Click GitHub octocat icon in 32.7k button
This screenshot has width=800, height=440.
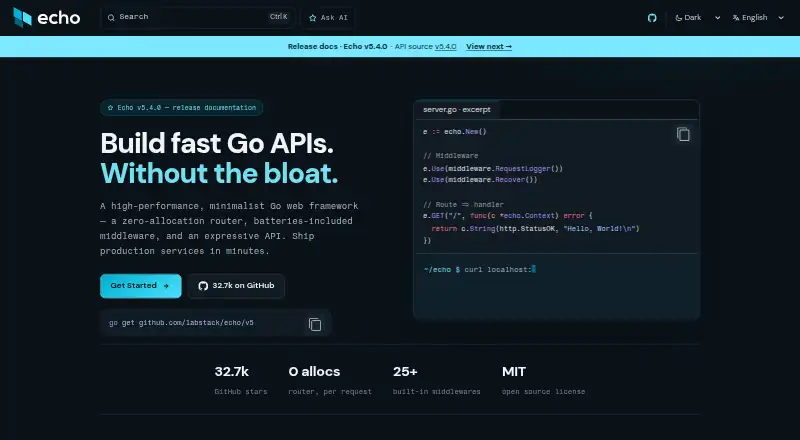click(203, 286)
